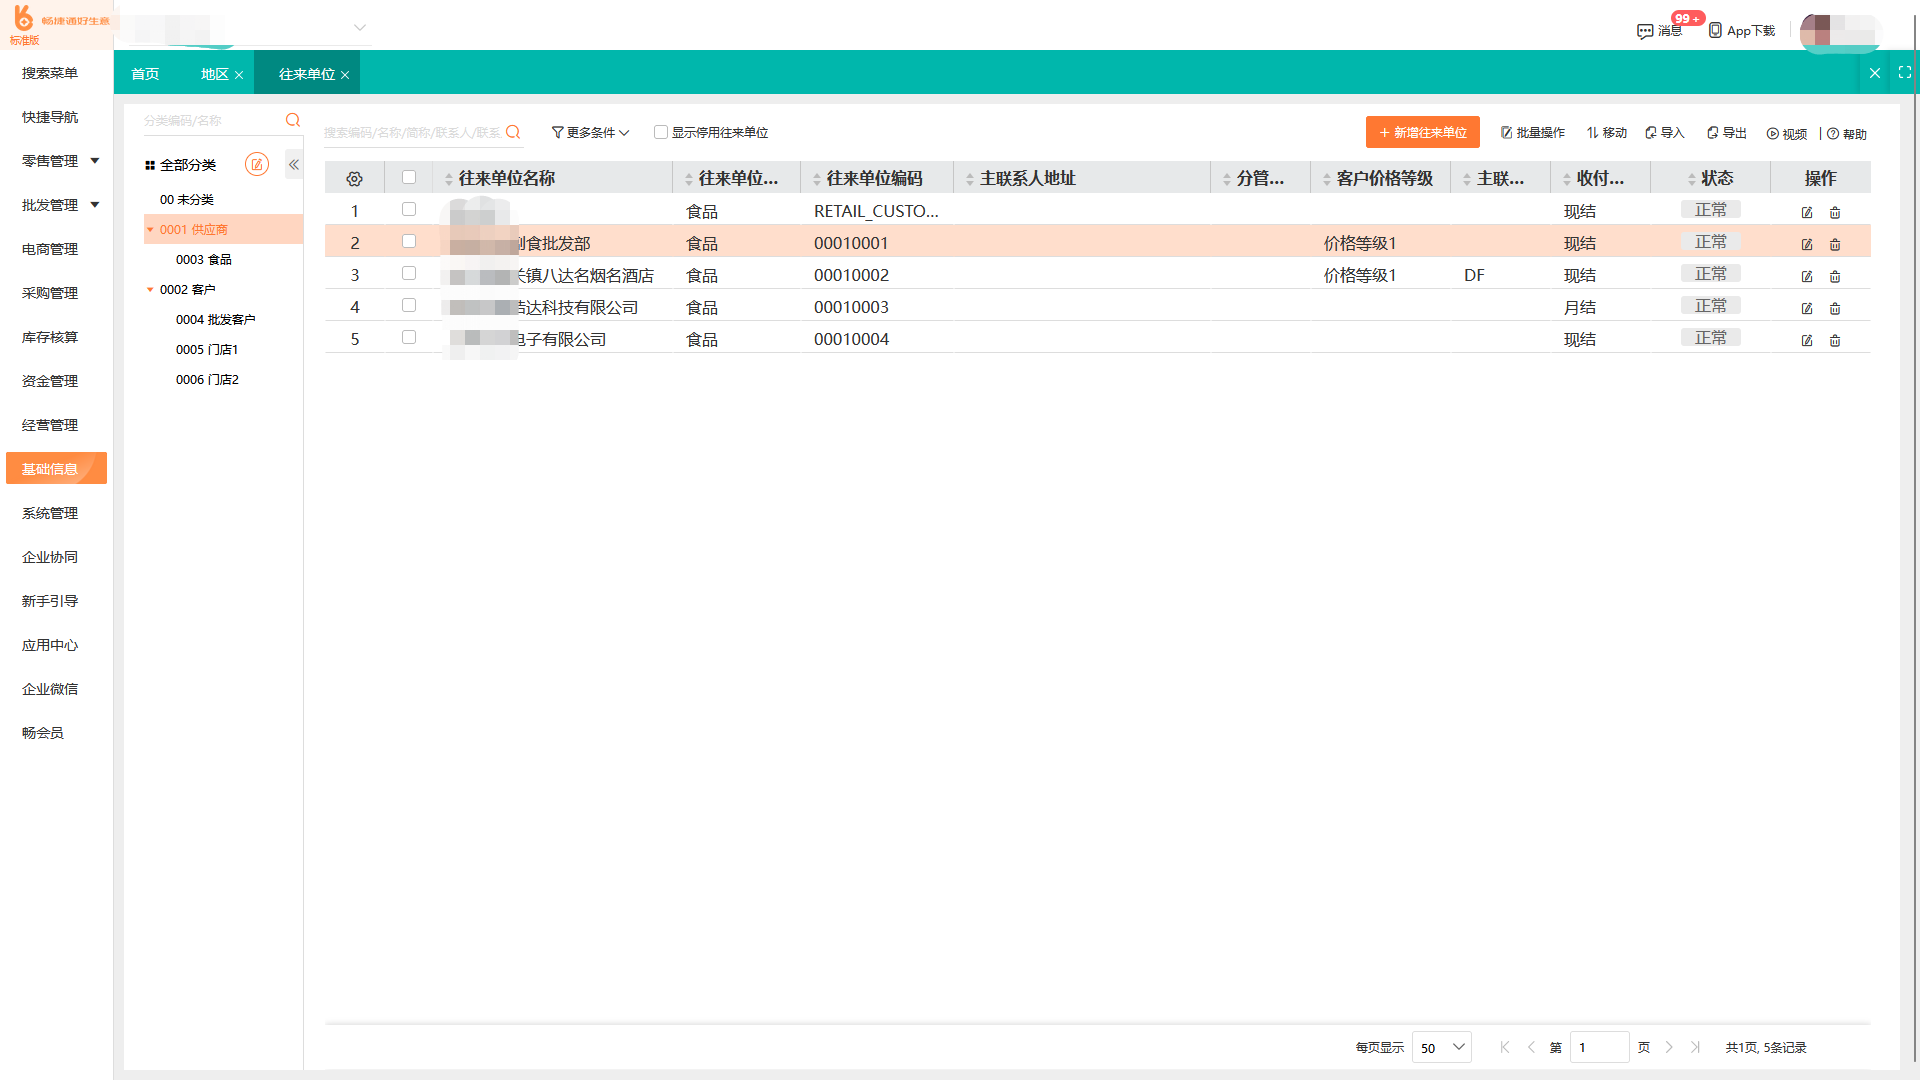Switch to首页 tab
The width and height of the screenshot is (1920, 1080).
point(144,74)
